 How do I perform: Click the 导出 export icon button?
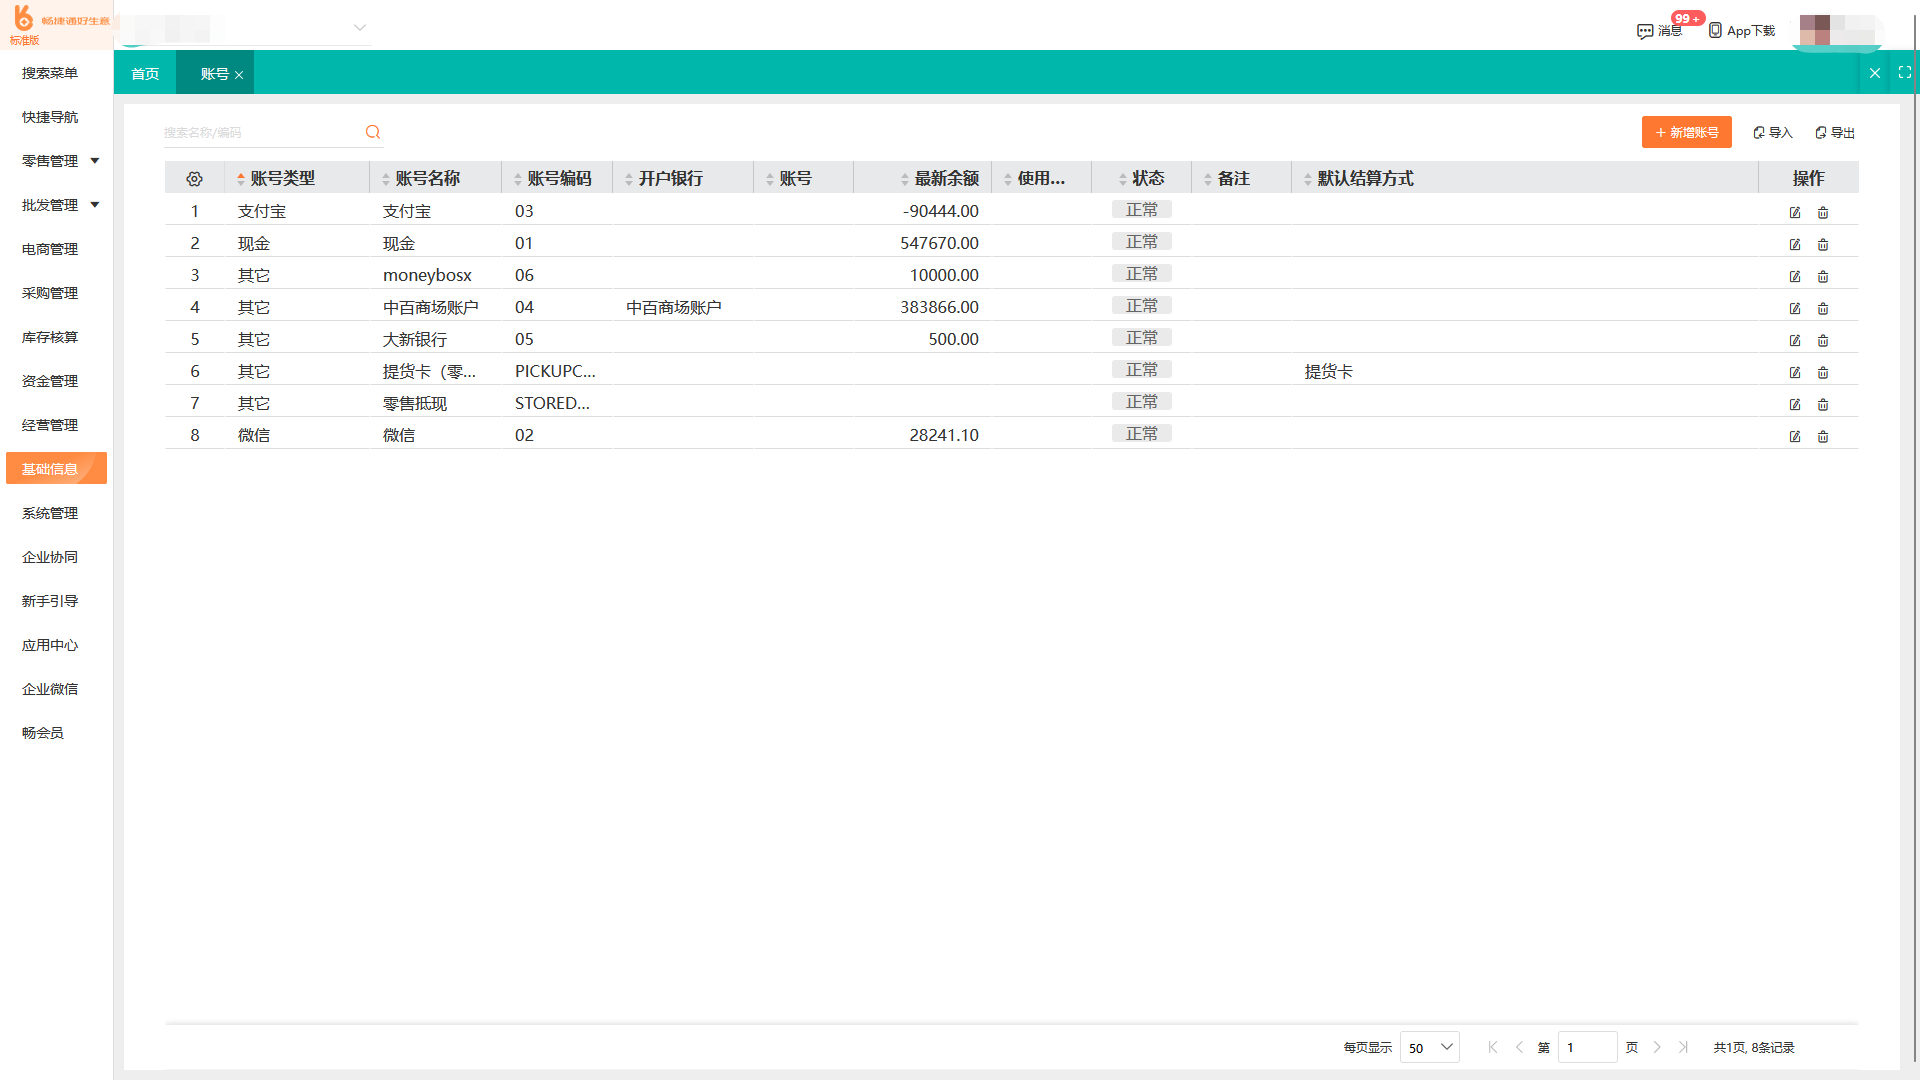point(1836,132)
